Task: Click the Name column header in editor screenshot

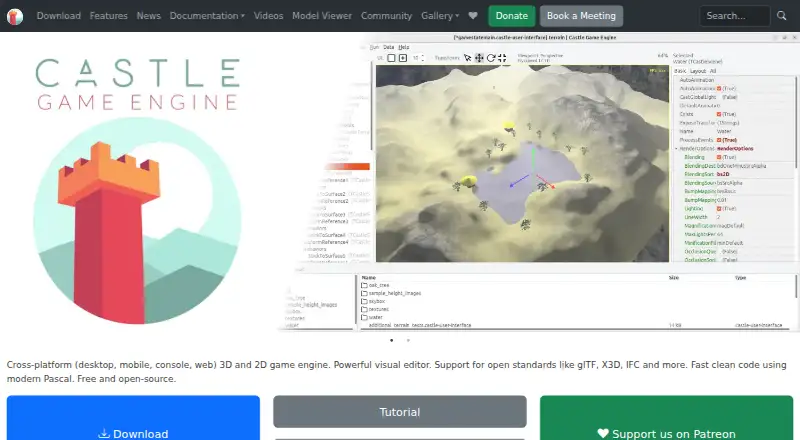Action: click(x=368, y=278)
